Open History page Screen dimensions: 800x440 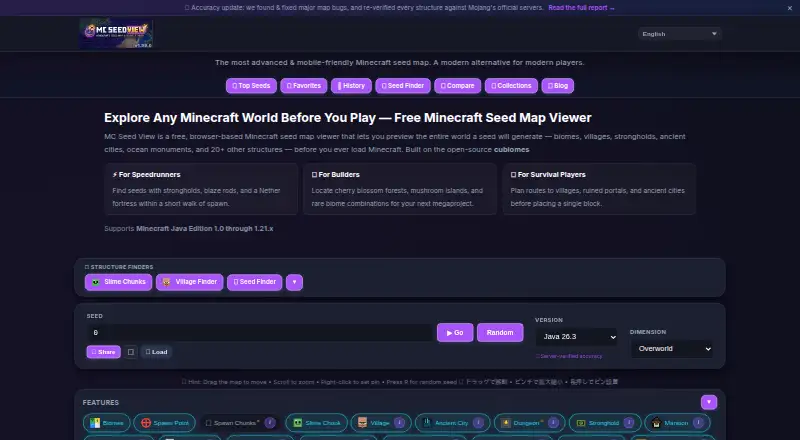click(x=351, y=86)
